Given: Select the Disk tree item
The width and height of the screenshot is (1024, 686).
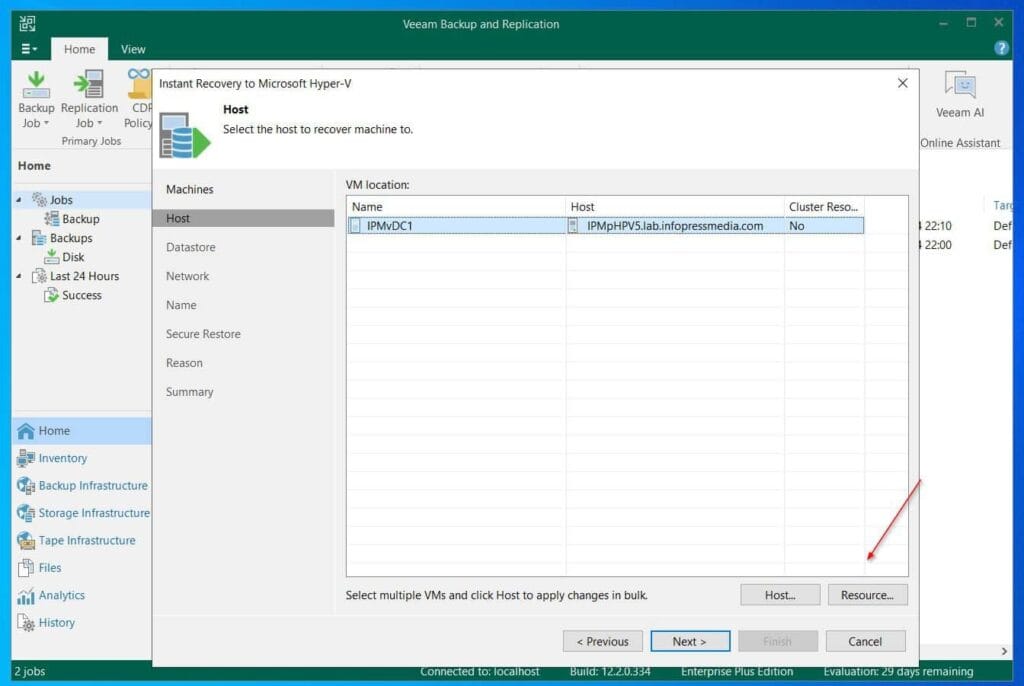Looking at the screenshot, I should tap(64, 257).
